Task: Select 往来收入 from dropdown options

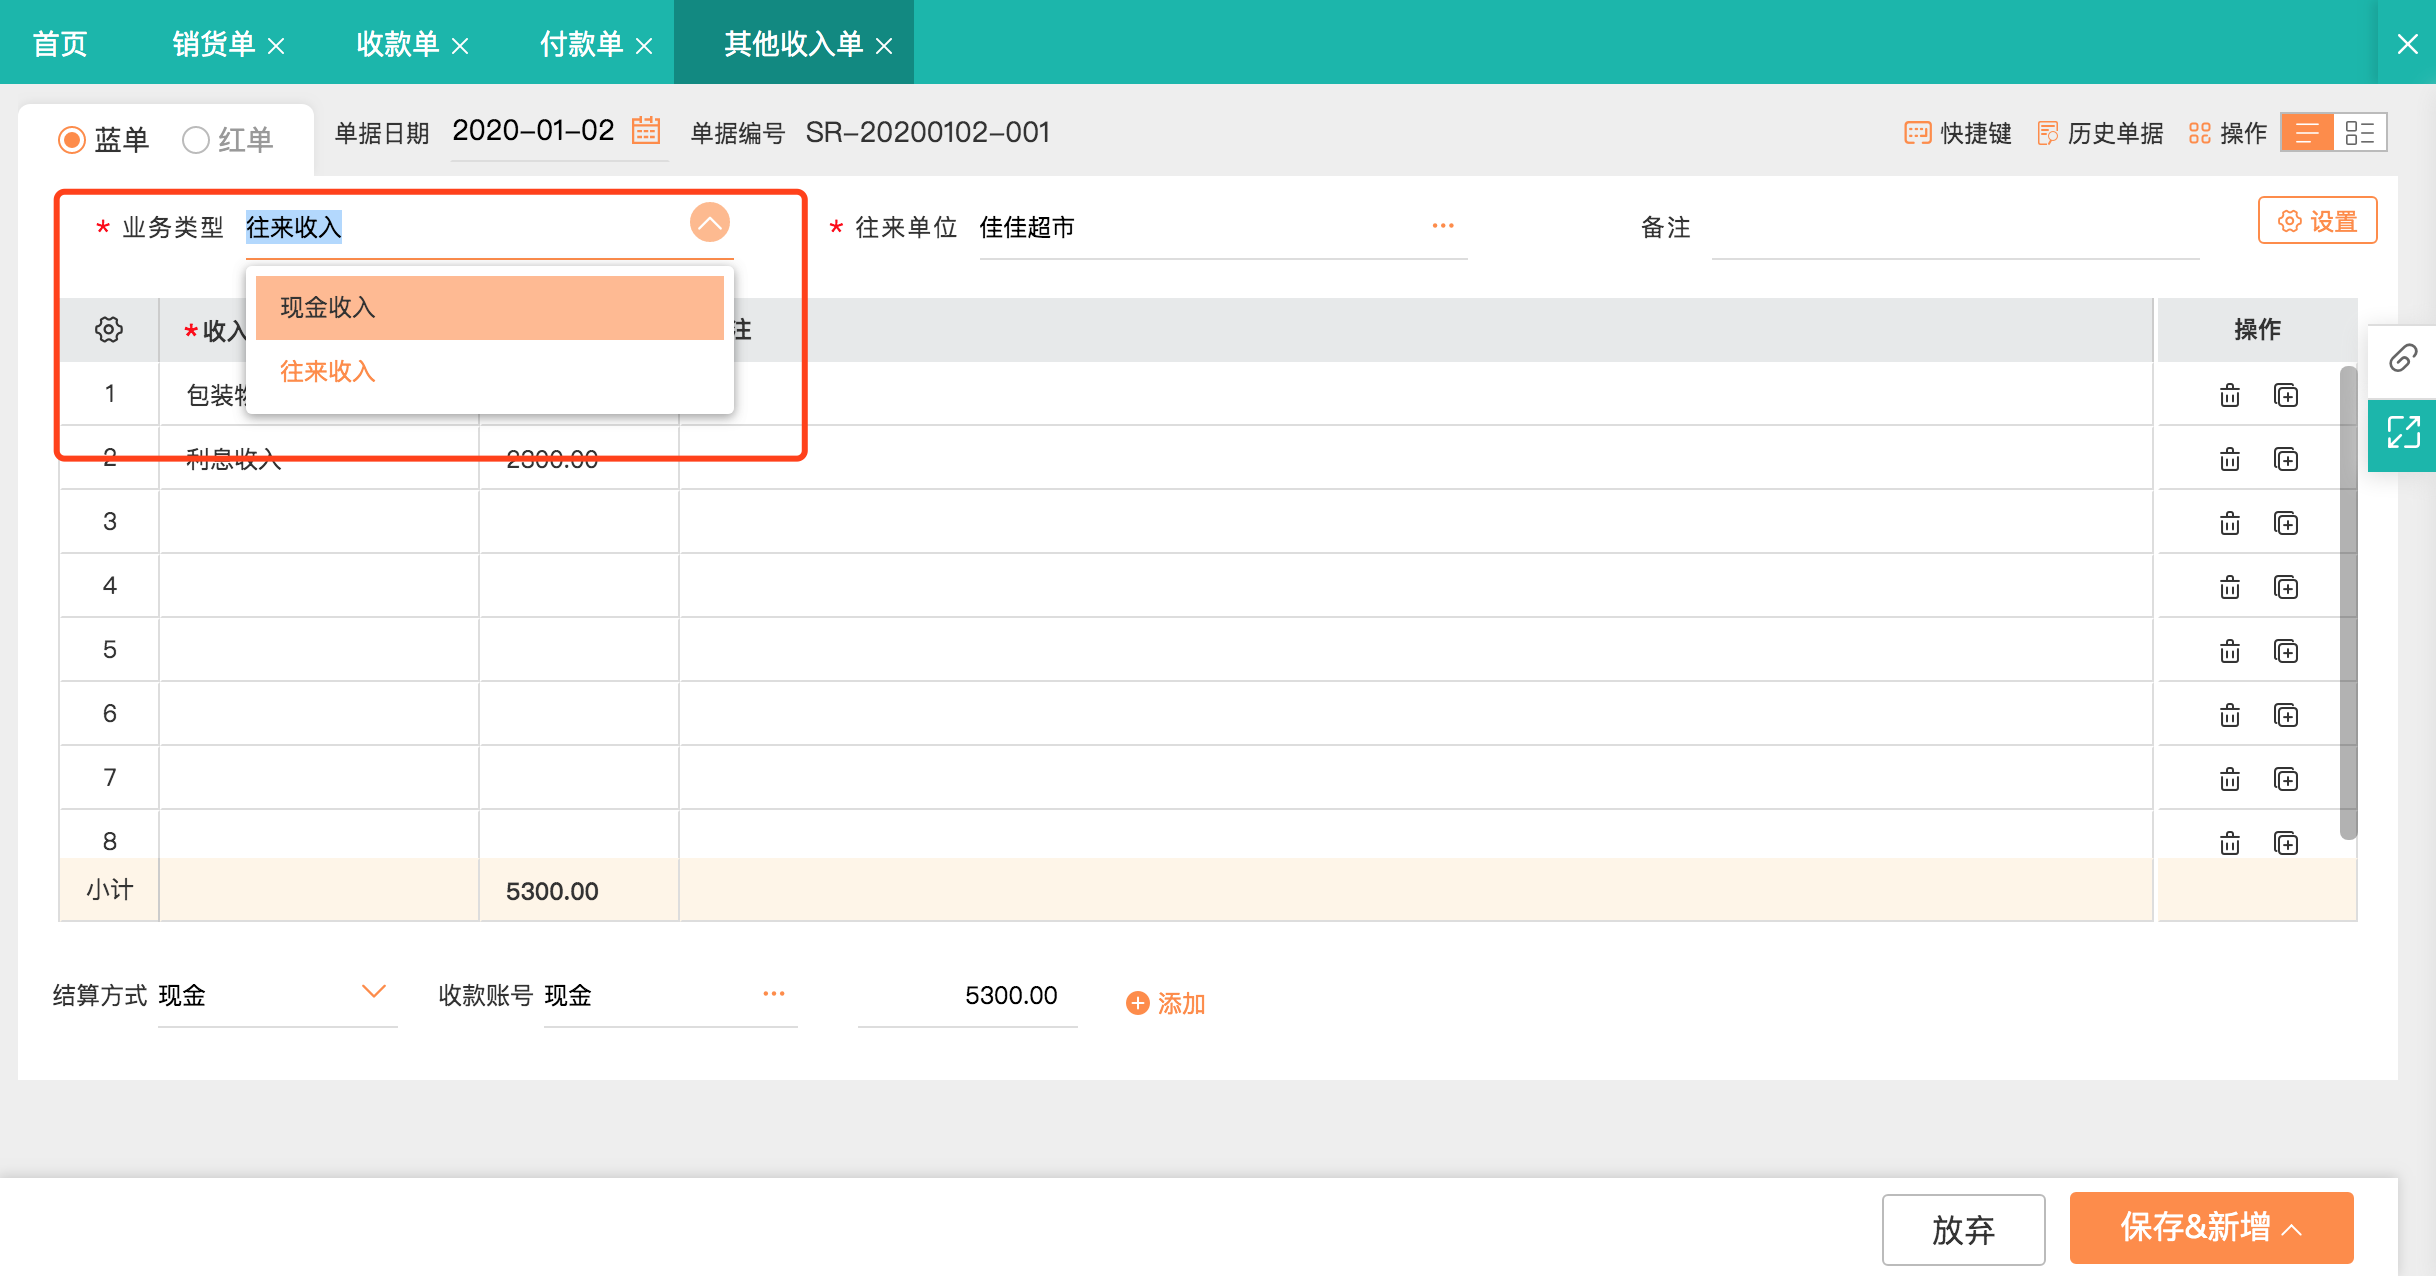Action: click(x=330, y=371)
